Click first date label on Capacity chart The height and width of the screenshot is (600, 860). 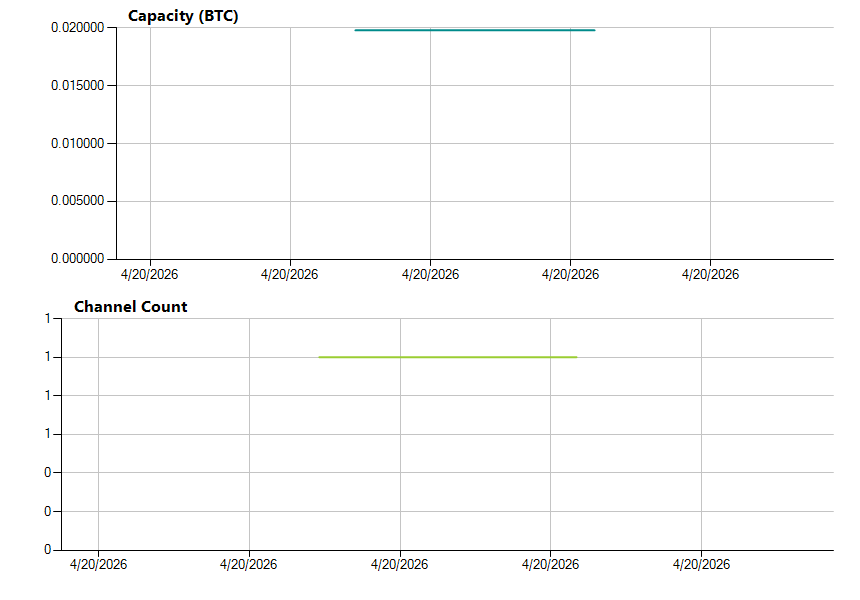150,274
